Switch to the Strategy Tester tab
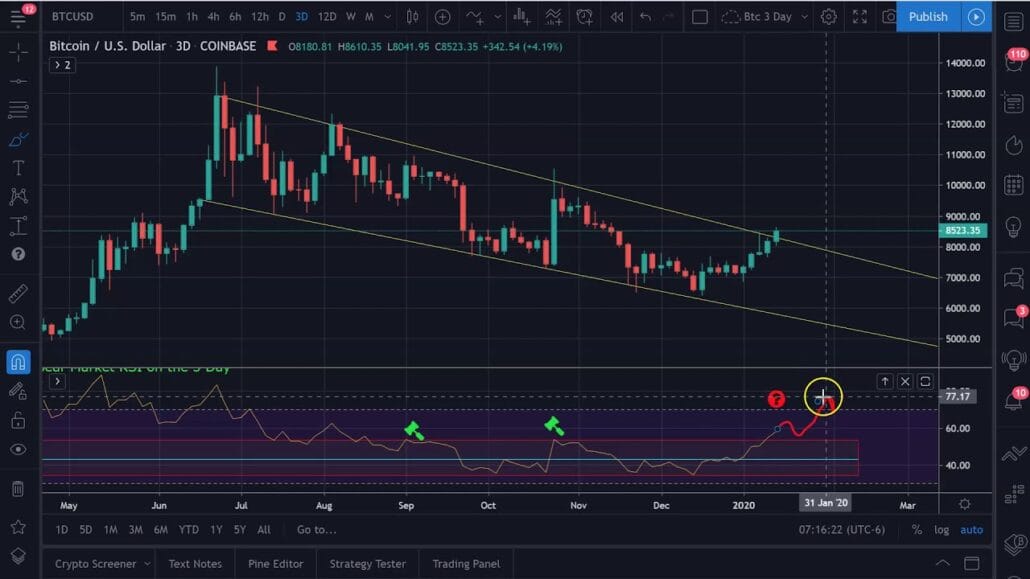The image size is (1030, 579). [368, 564]
